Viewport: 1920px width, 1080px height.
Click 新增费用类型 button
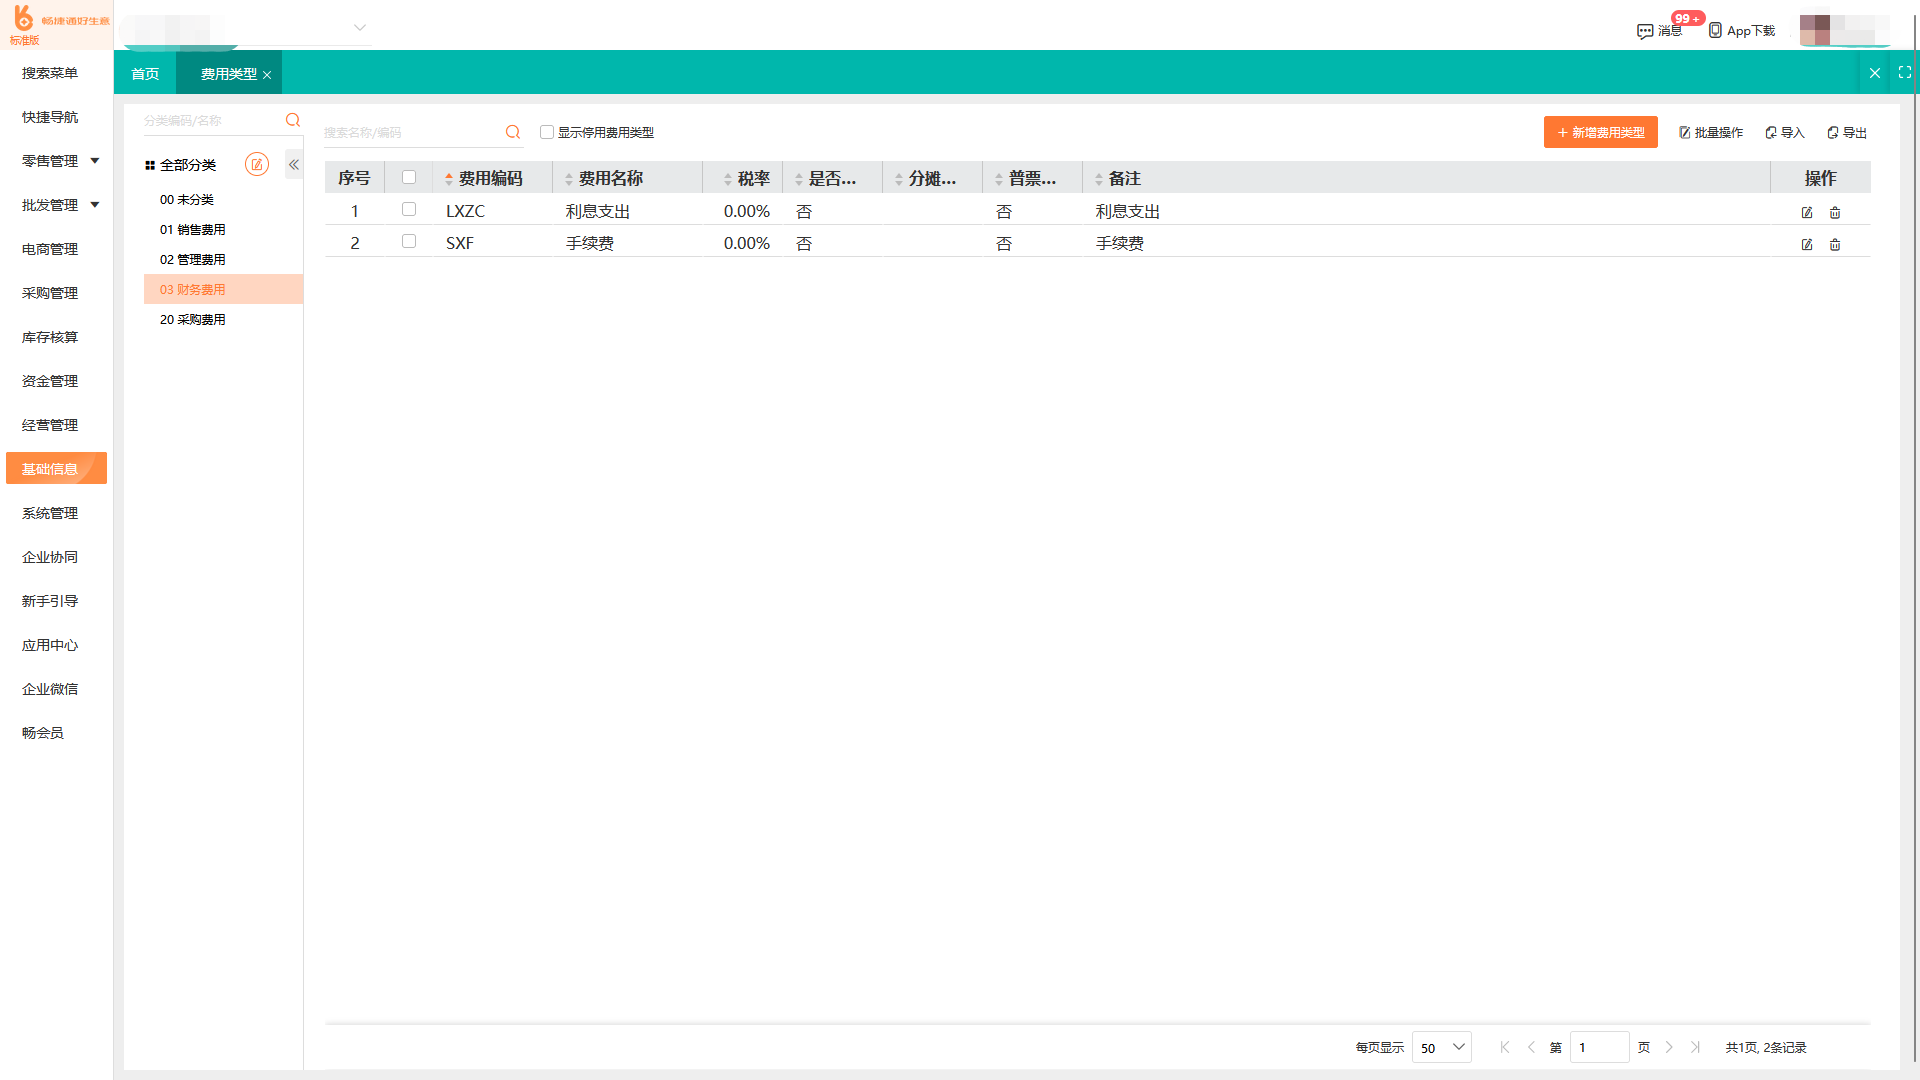coord(1600,131)
